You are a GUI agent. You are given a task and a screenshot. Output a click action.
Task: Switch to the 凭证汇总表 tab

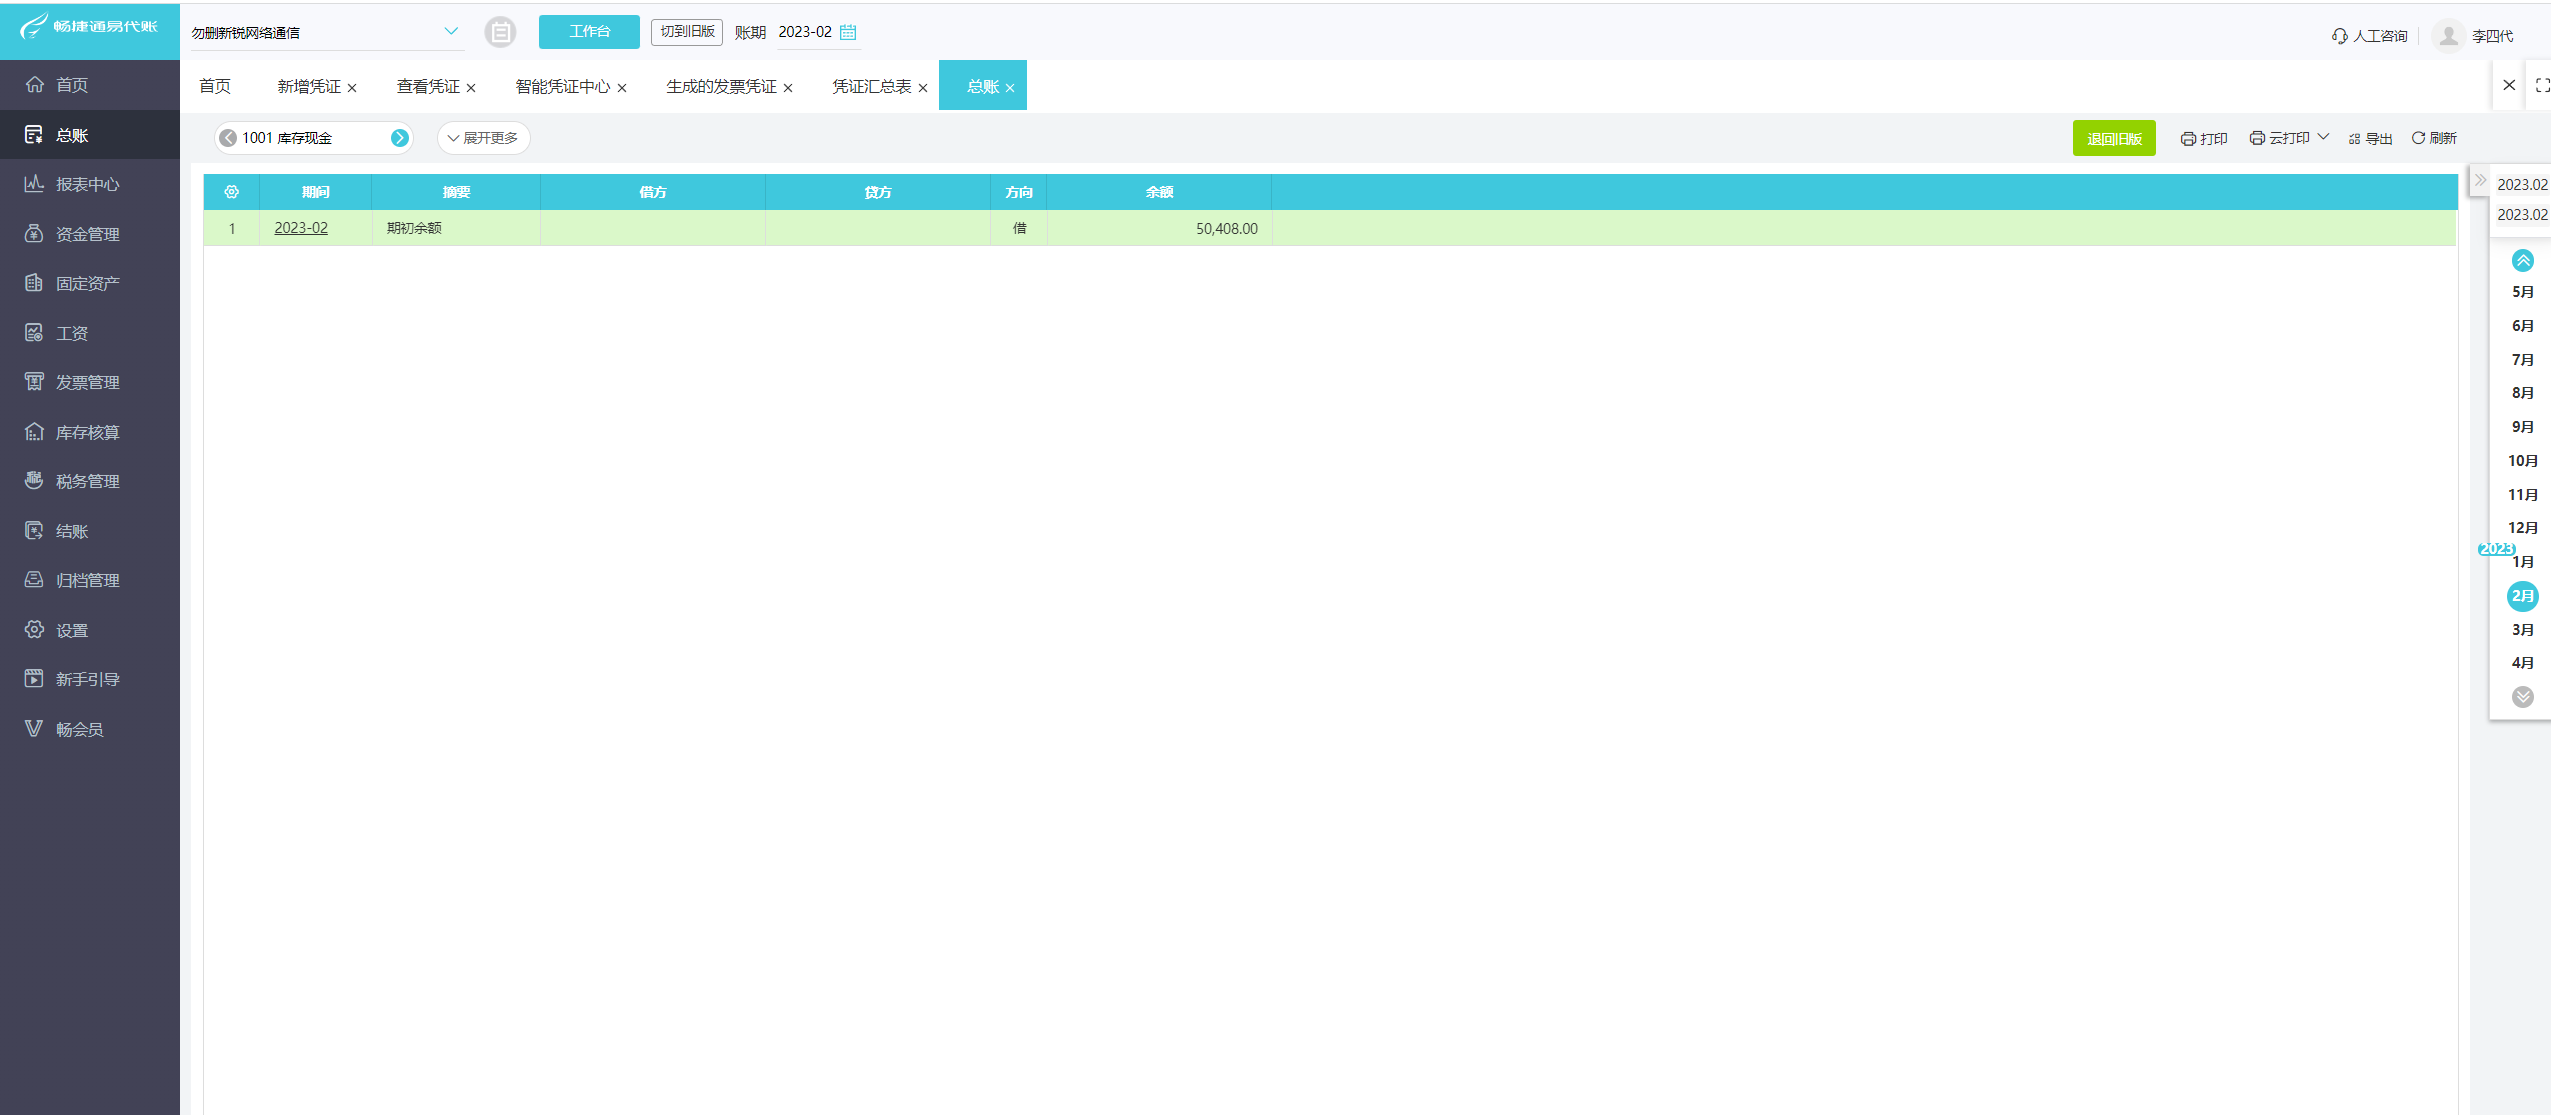pos(864,85)
